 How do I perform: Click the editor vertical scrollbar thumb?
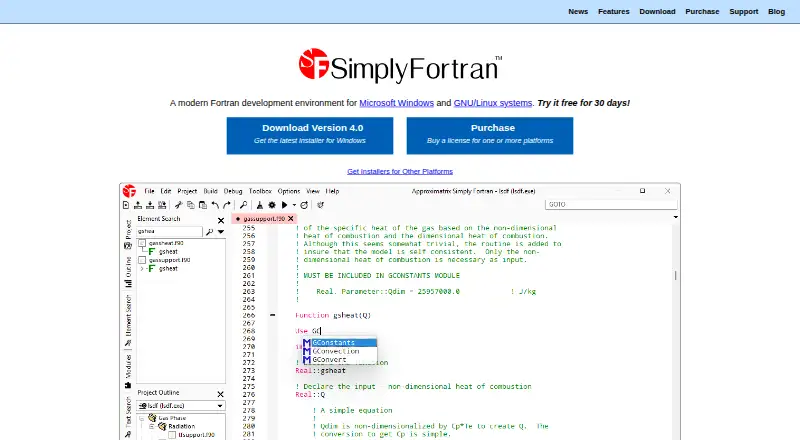tap(676, 276)
